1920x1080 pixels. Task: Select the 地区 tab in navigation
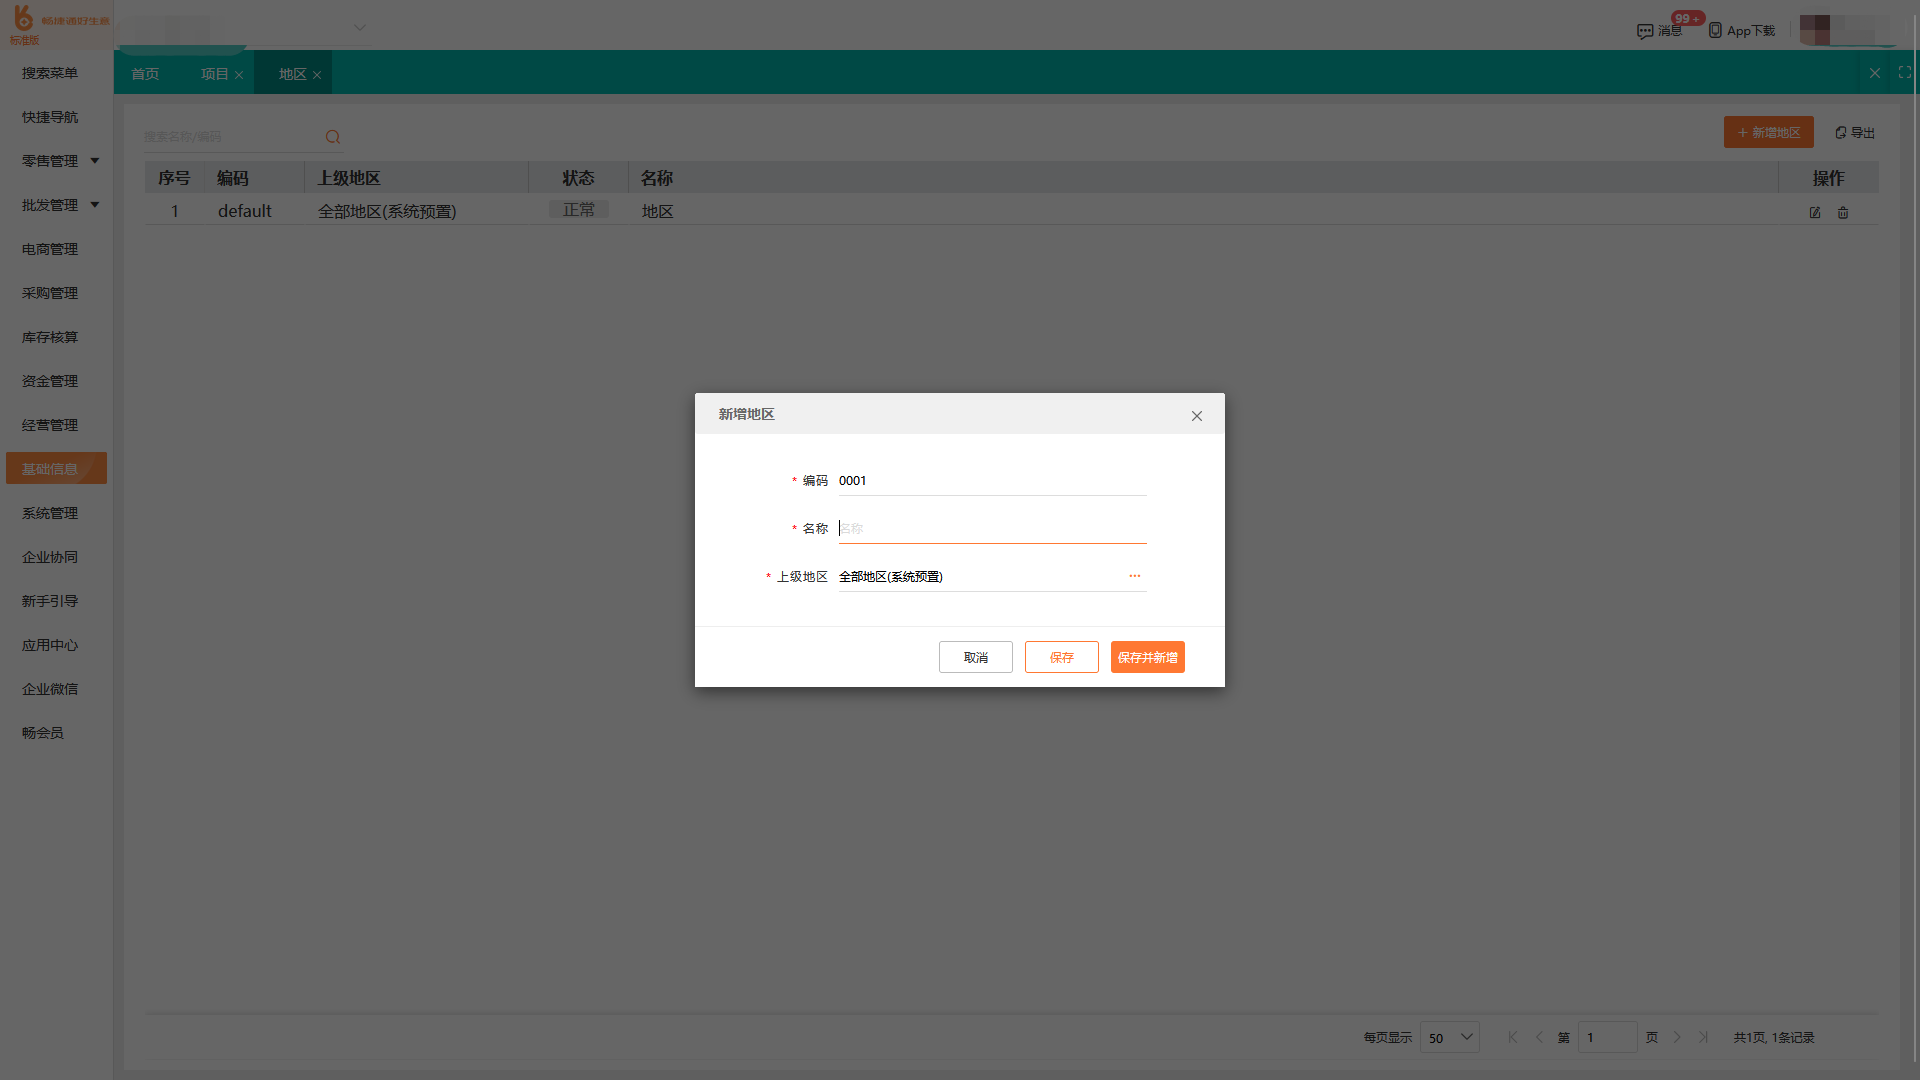coord(291,74)
